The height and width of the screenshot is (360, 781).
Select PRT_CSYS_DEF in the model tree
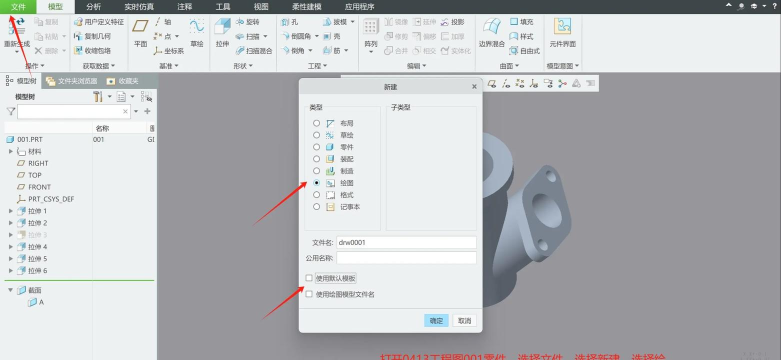click(46, 199)
